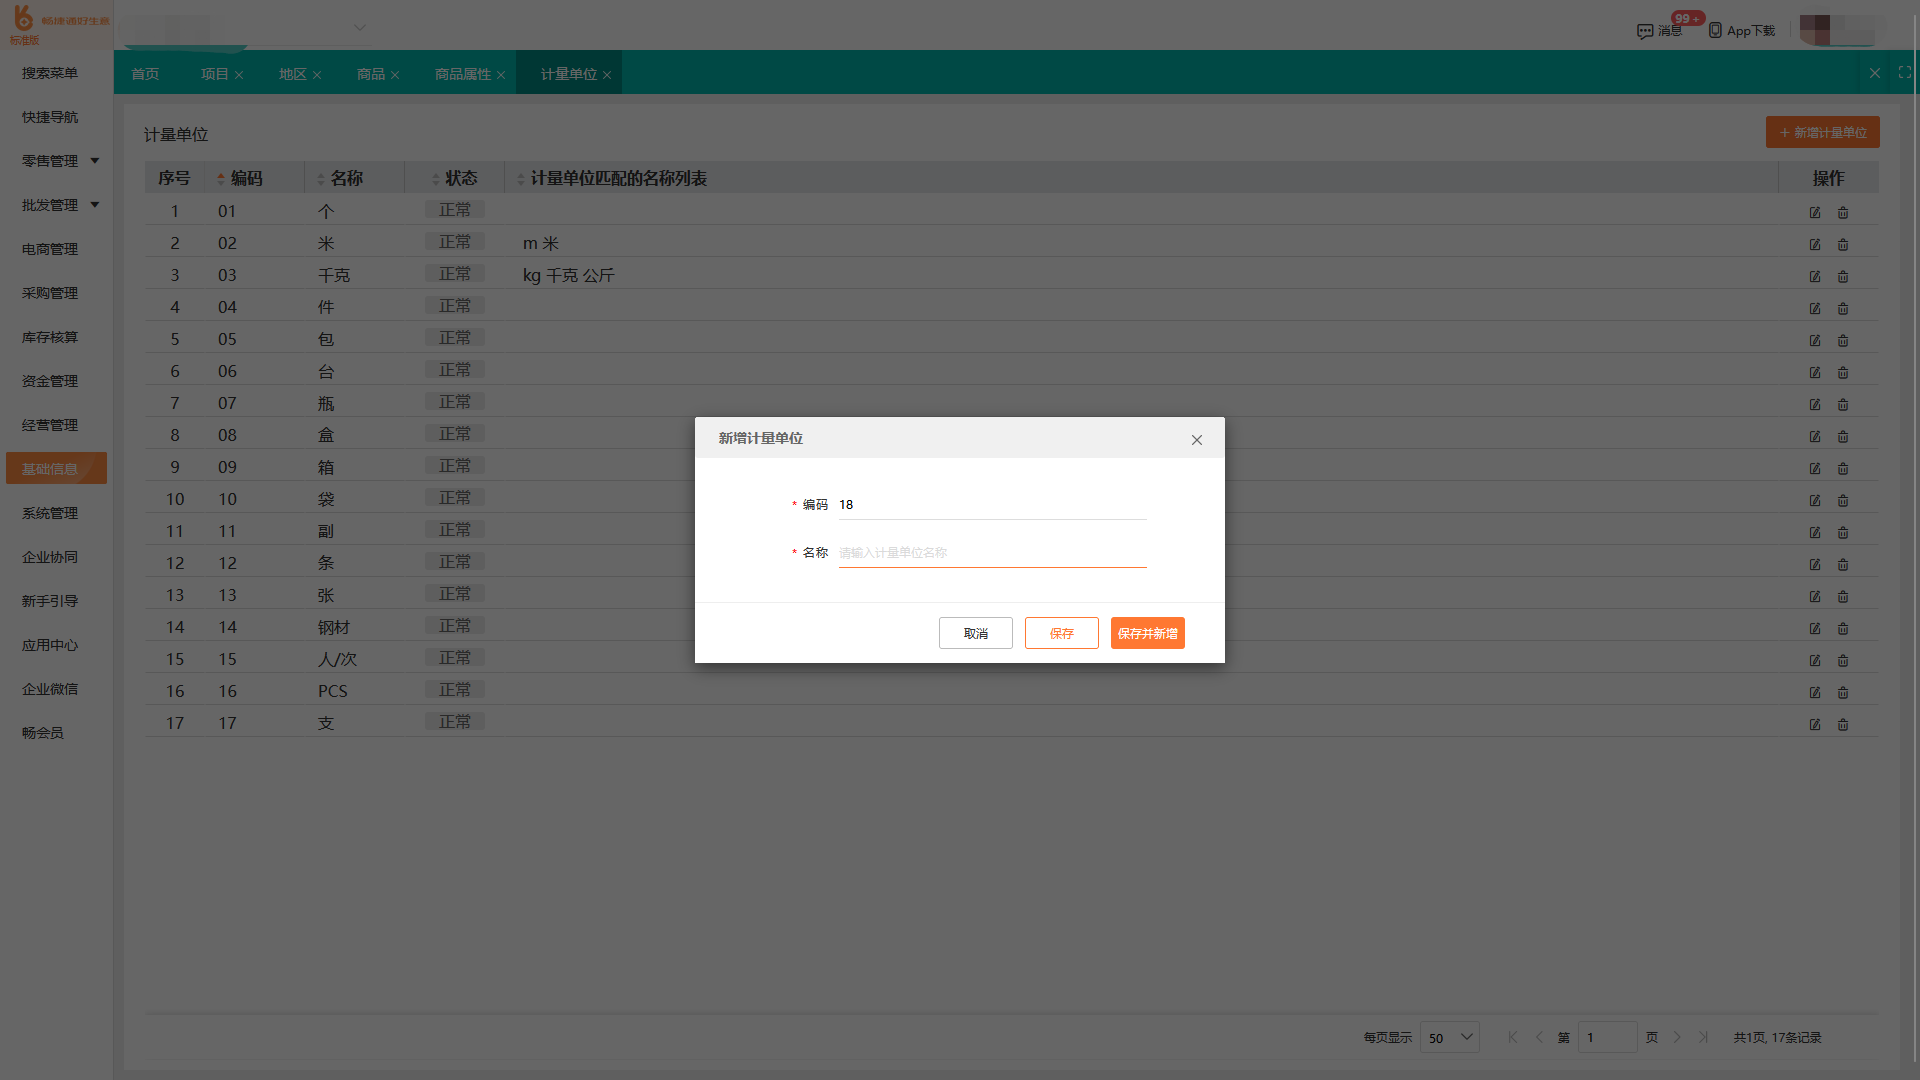Image resolution: width=1920 pixels, height=1080 pixels.
Task: Click the close icon on dialog
Action: coord(1196,438)
